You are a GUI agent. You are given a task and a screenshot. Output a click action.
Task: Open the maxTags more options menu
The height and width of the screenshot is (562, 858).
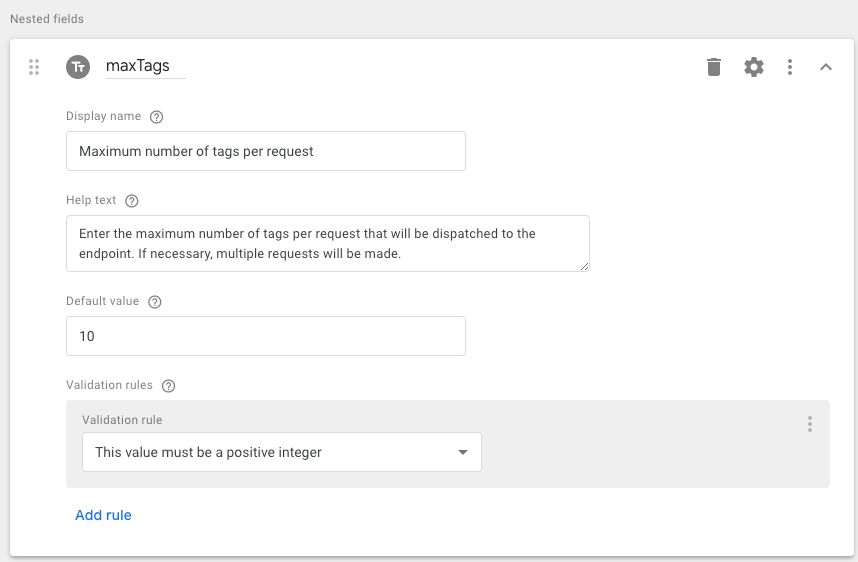pyautogui.click(x=790, y=67)
